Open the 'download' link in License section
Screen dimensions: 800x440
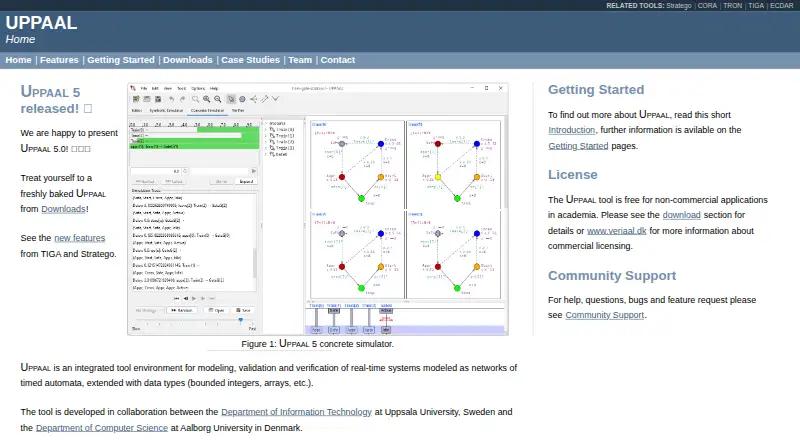pos(682,215)
